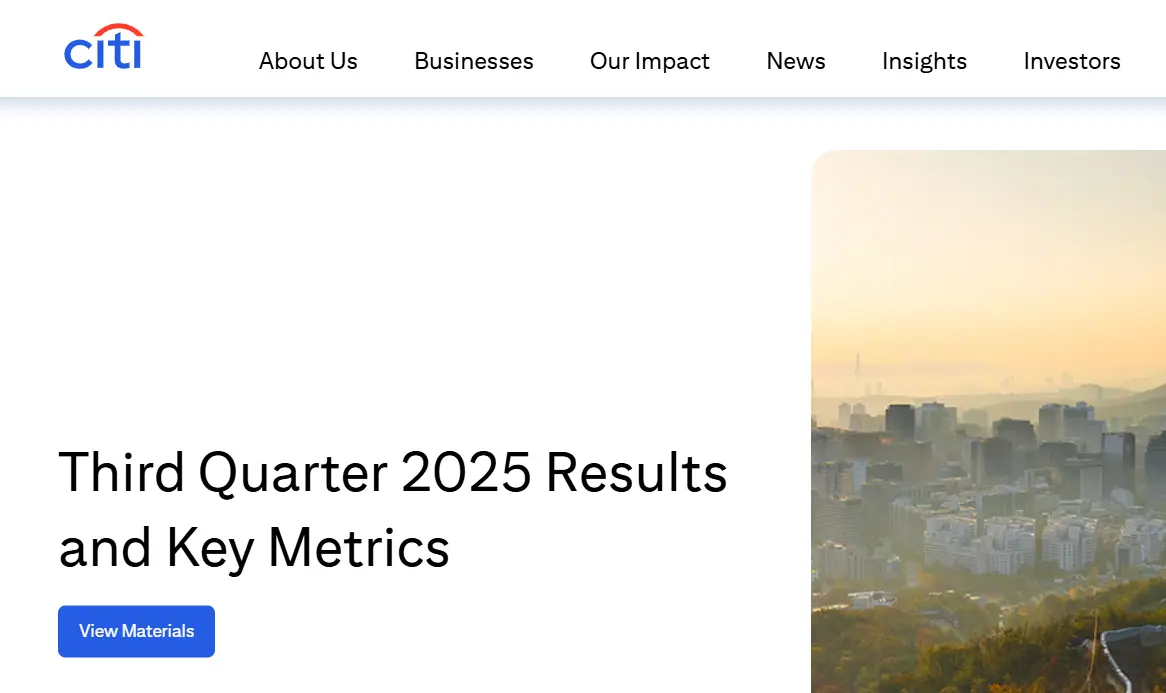
Task: Open the News page
Action: coord(796,61)
